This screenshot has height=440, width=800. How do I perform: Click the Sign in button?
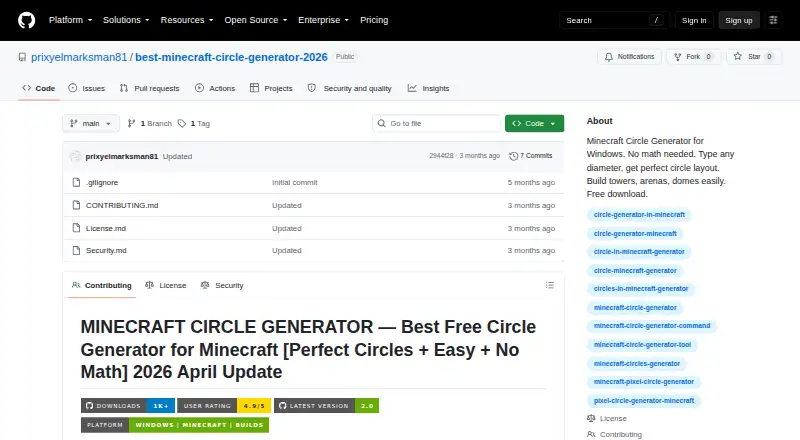(694, 20)
